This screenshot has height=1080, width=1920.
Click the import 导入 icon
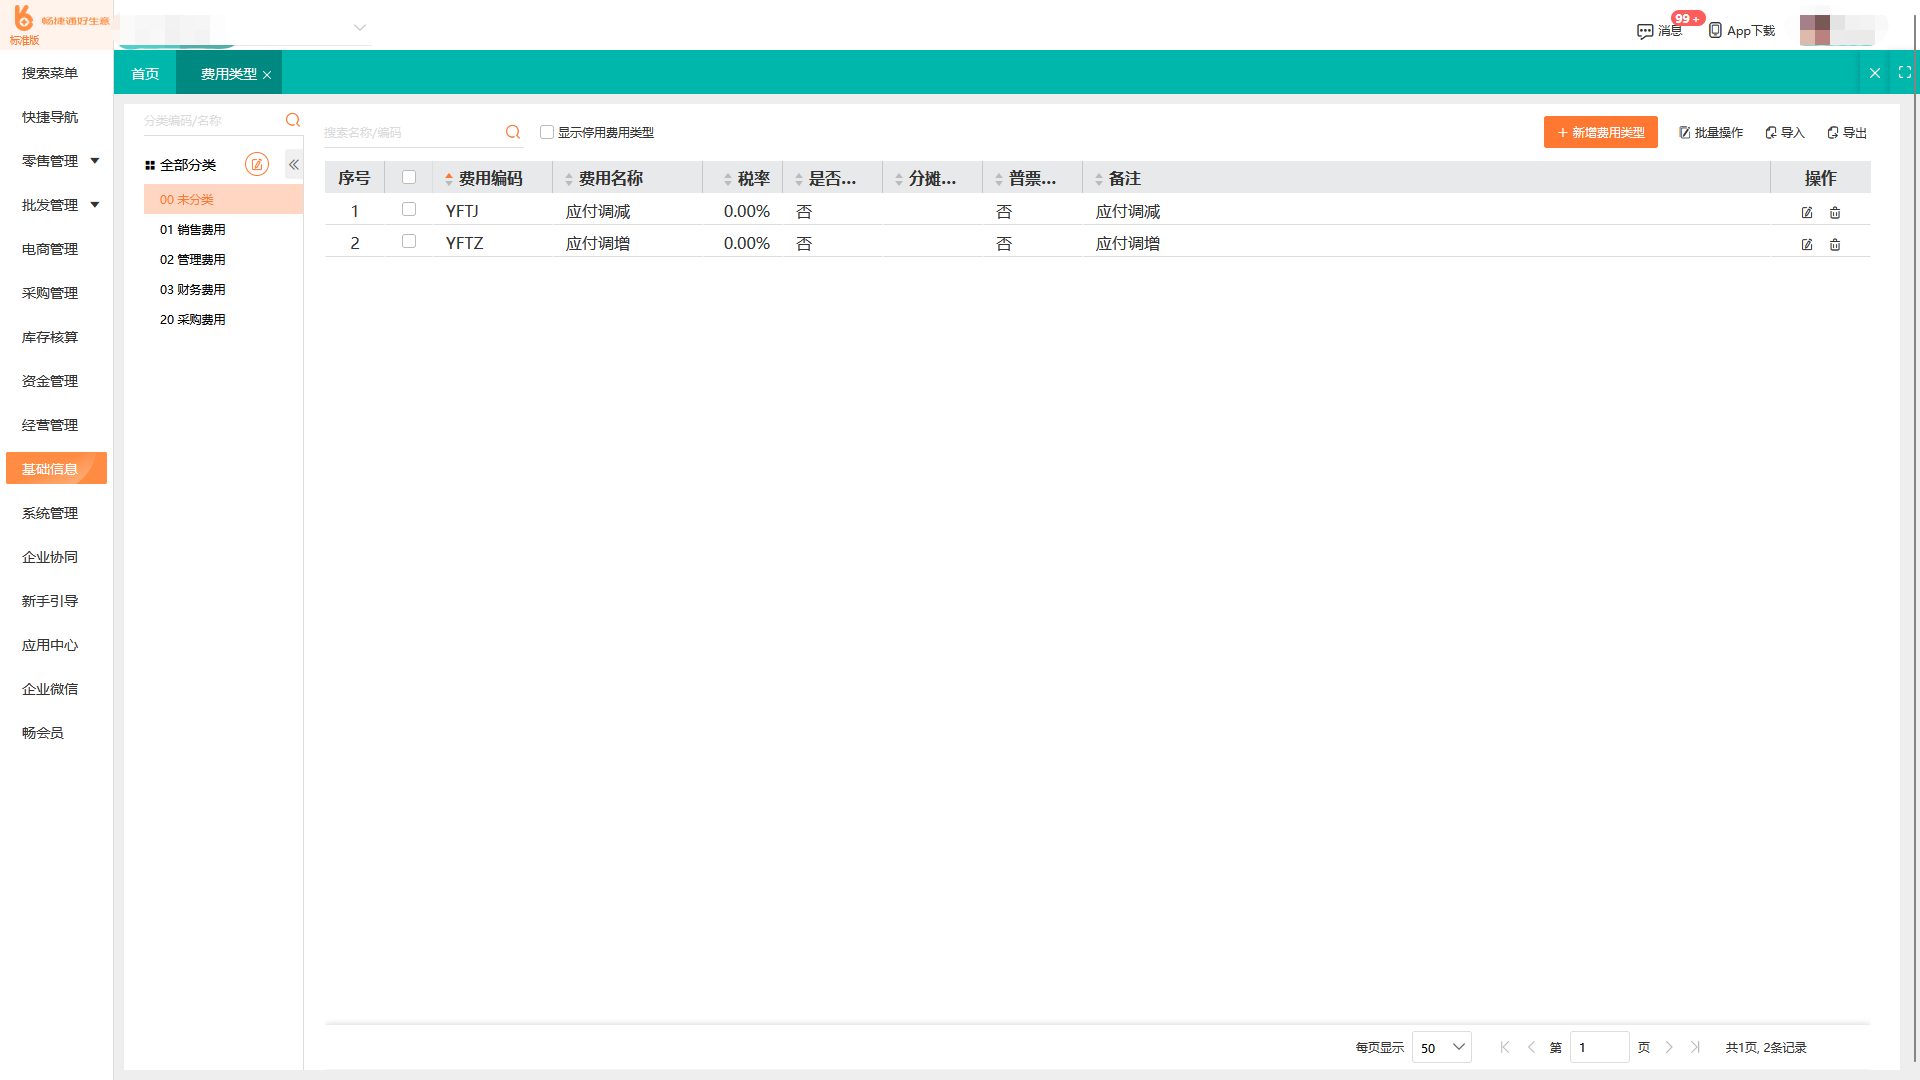pos(1785,131)
